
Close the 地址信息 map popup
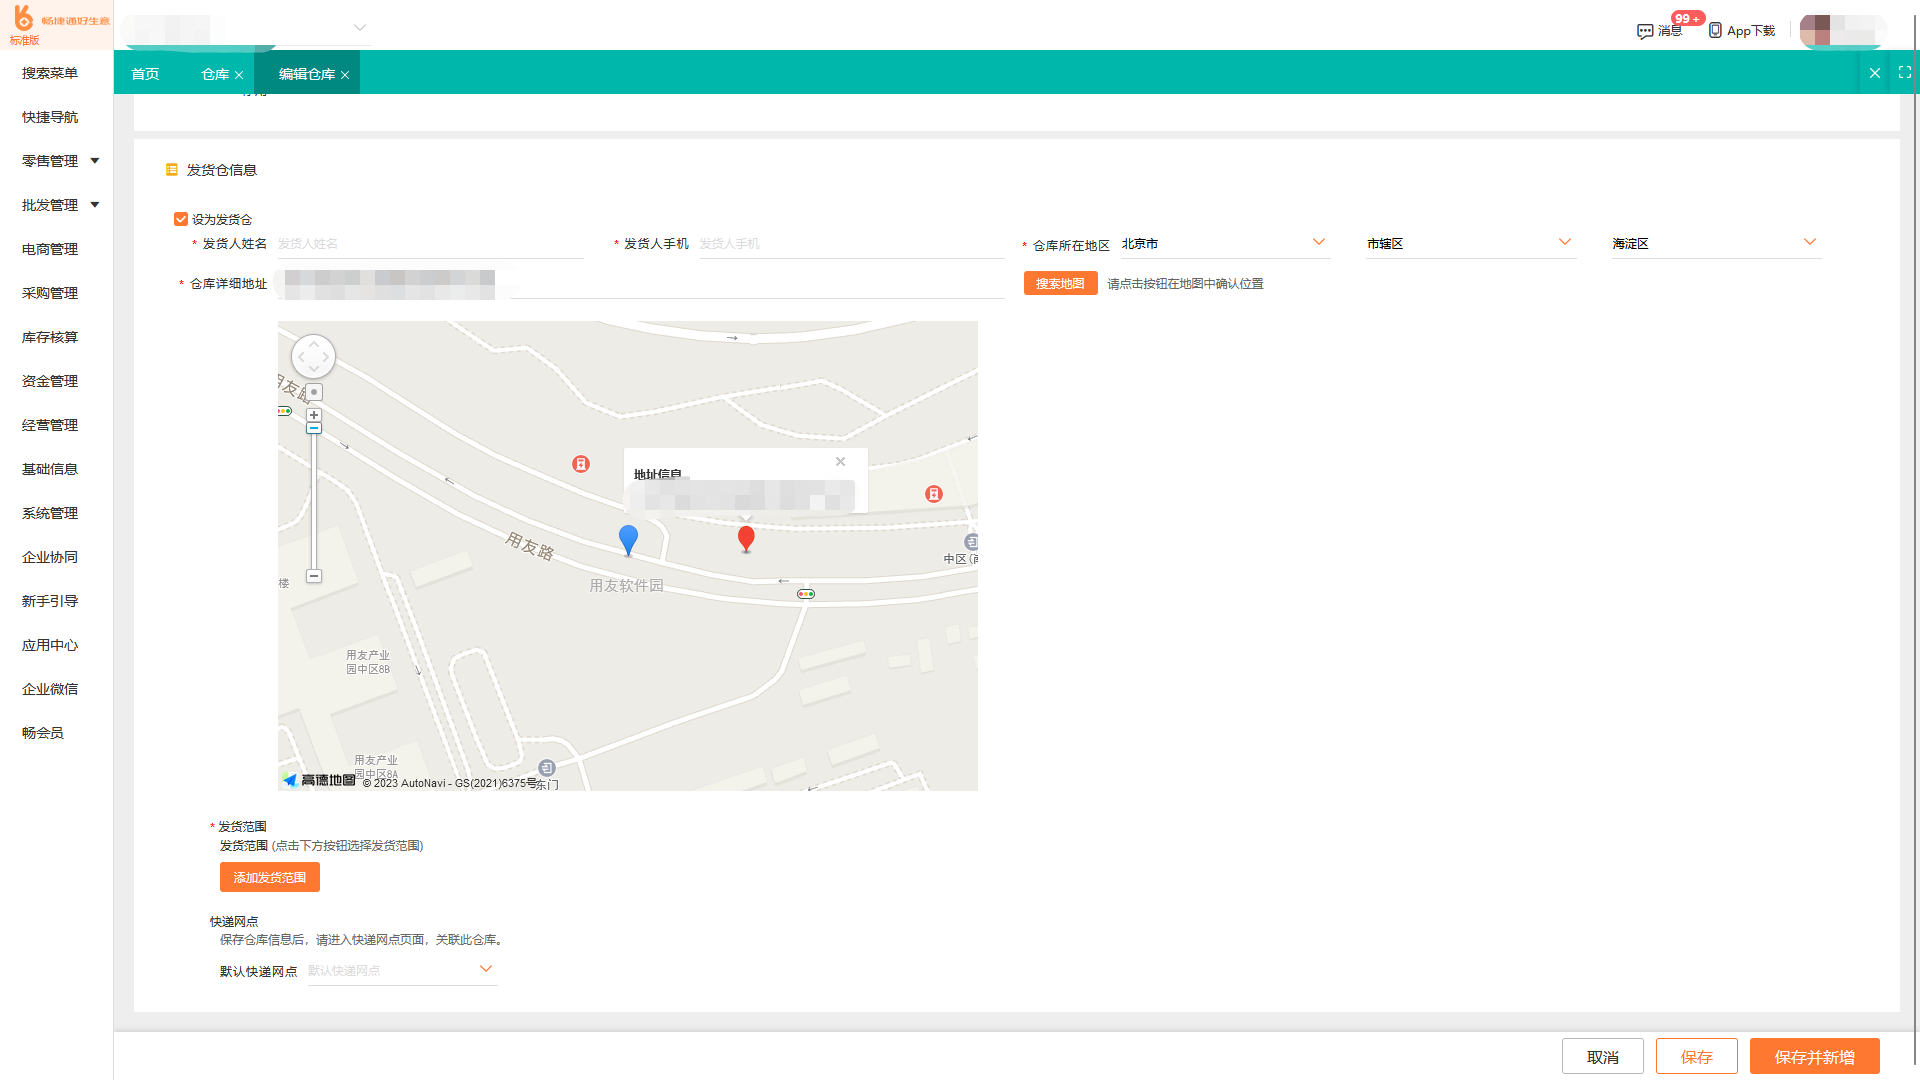pyautogui.click(x=840, y=460)
